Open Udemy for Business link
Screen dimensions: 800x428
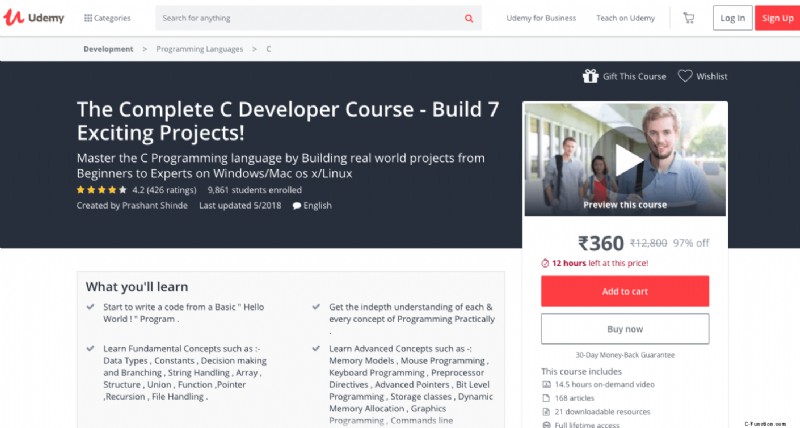tap(541, 18)
